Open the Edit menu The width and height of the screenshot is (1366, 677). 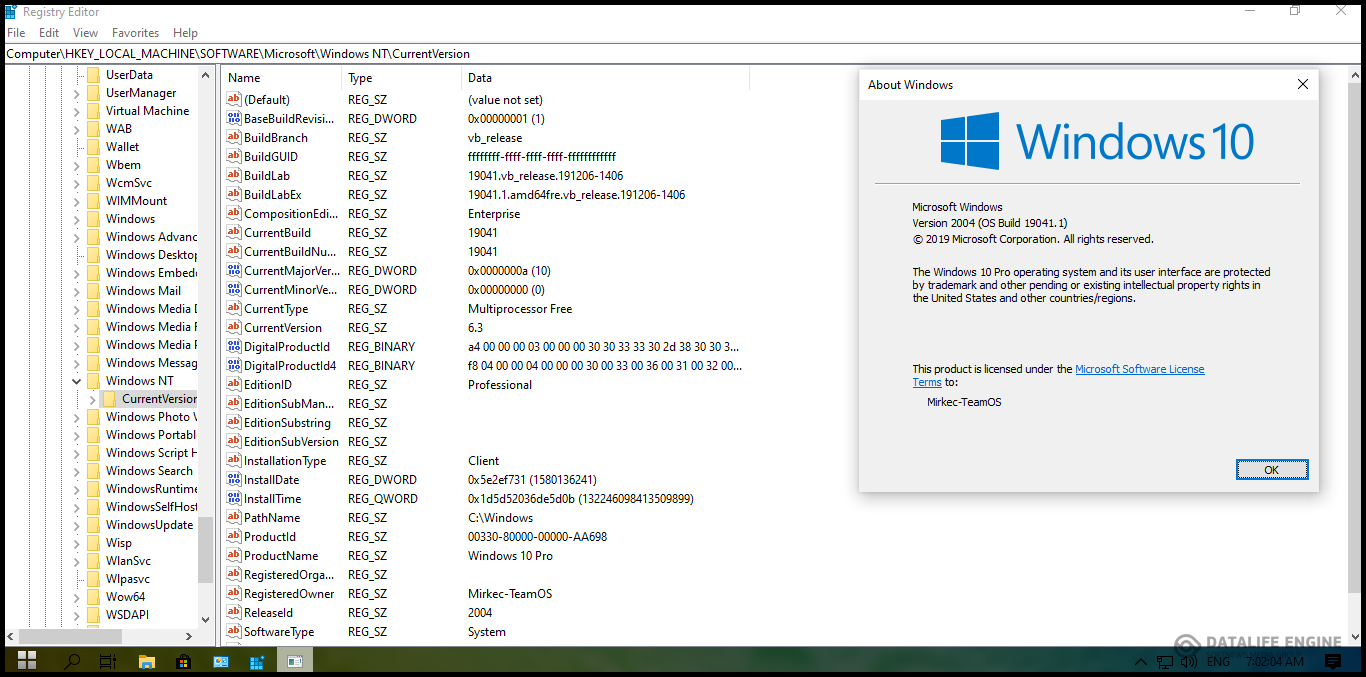point(49,33)
